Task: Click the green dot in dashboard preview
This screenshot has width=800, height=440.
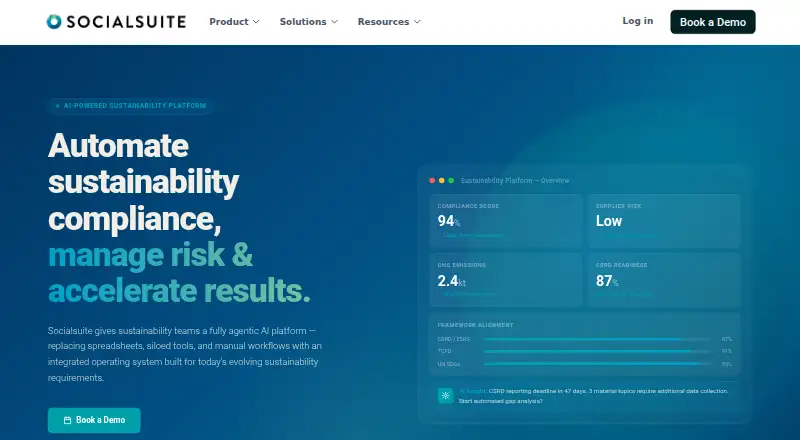Action: pos(451,181)
